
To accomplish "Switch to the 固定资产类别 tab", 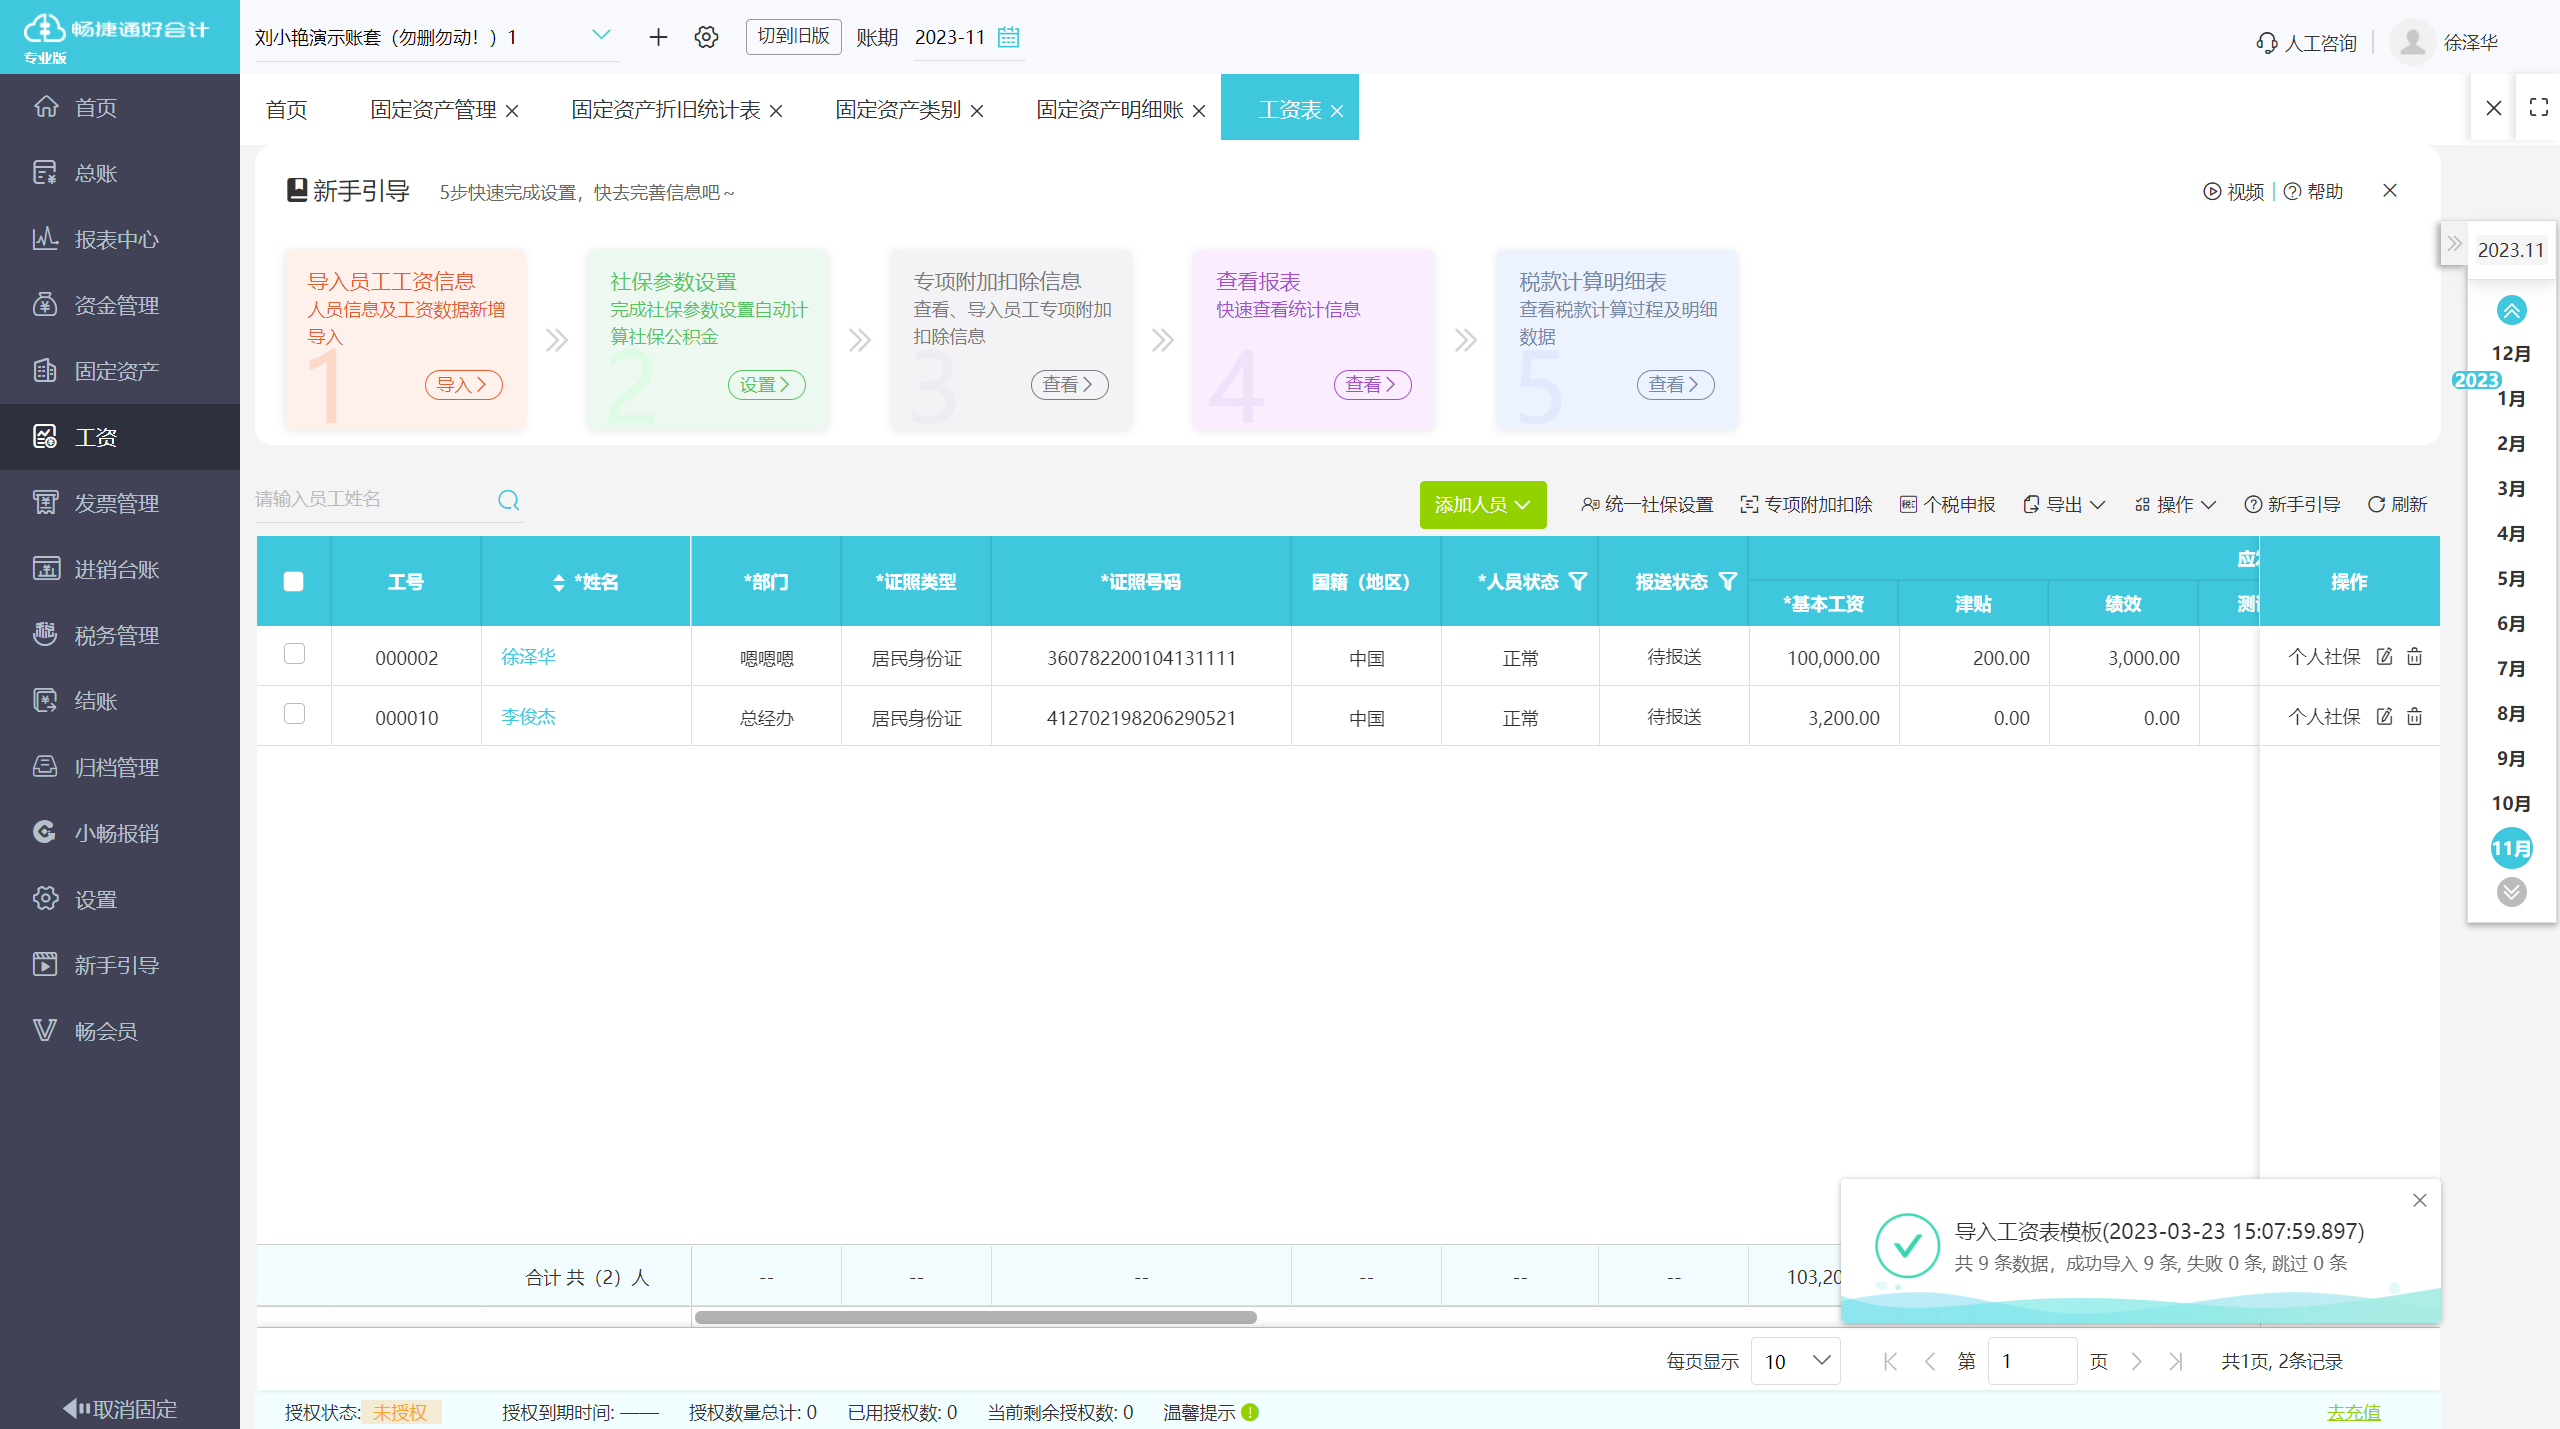I will pos(898,109).
